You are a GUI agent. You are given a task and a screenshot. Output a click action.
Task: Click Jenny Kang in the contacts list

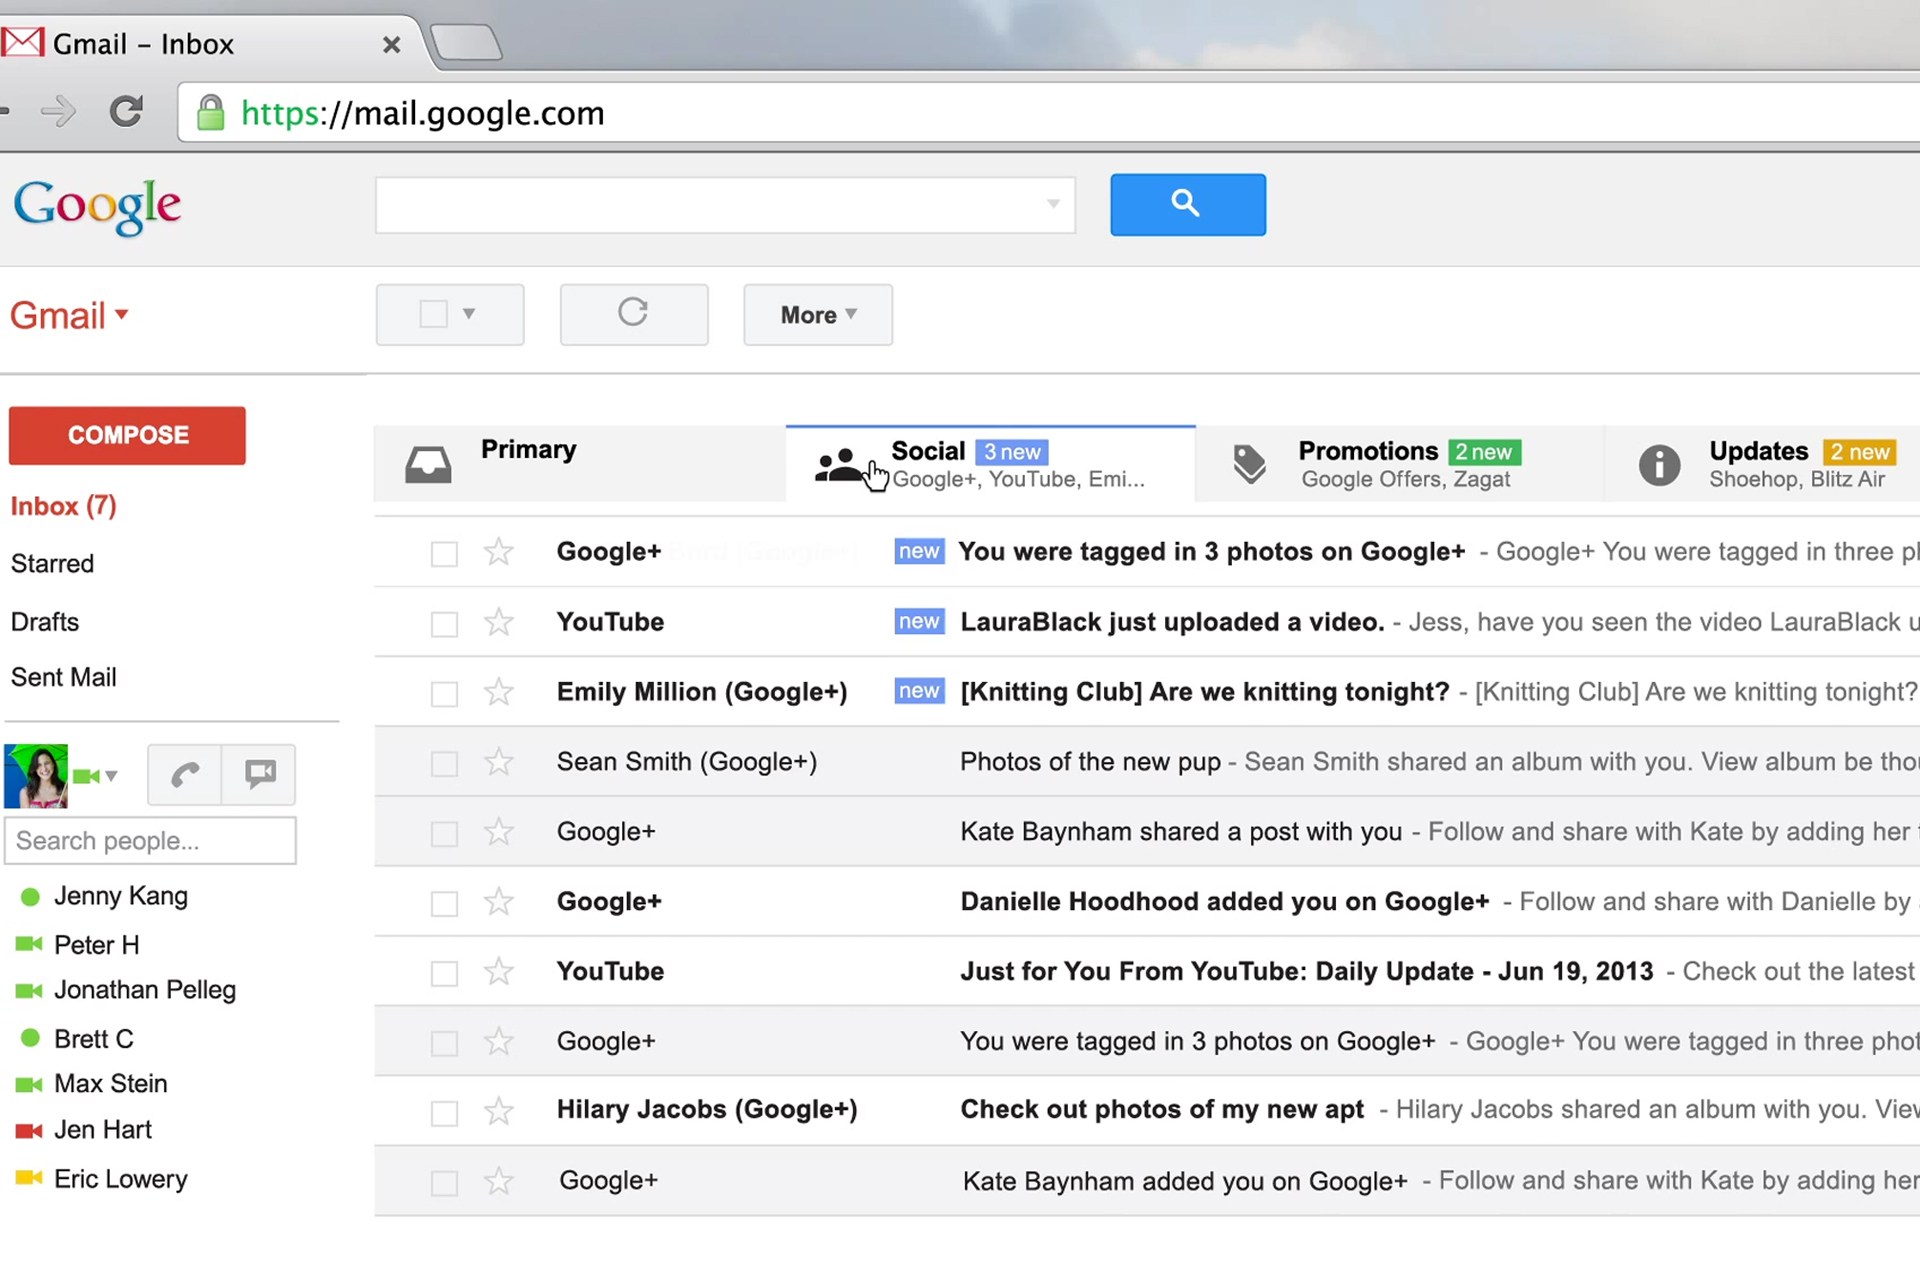[120, 896]
